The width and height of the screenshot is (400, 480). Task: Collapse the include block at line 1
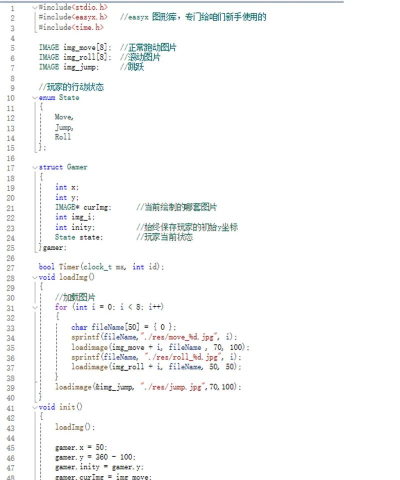pyautogui.click(x=35, y=7)
